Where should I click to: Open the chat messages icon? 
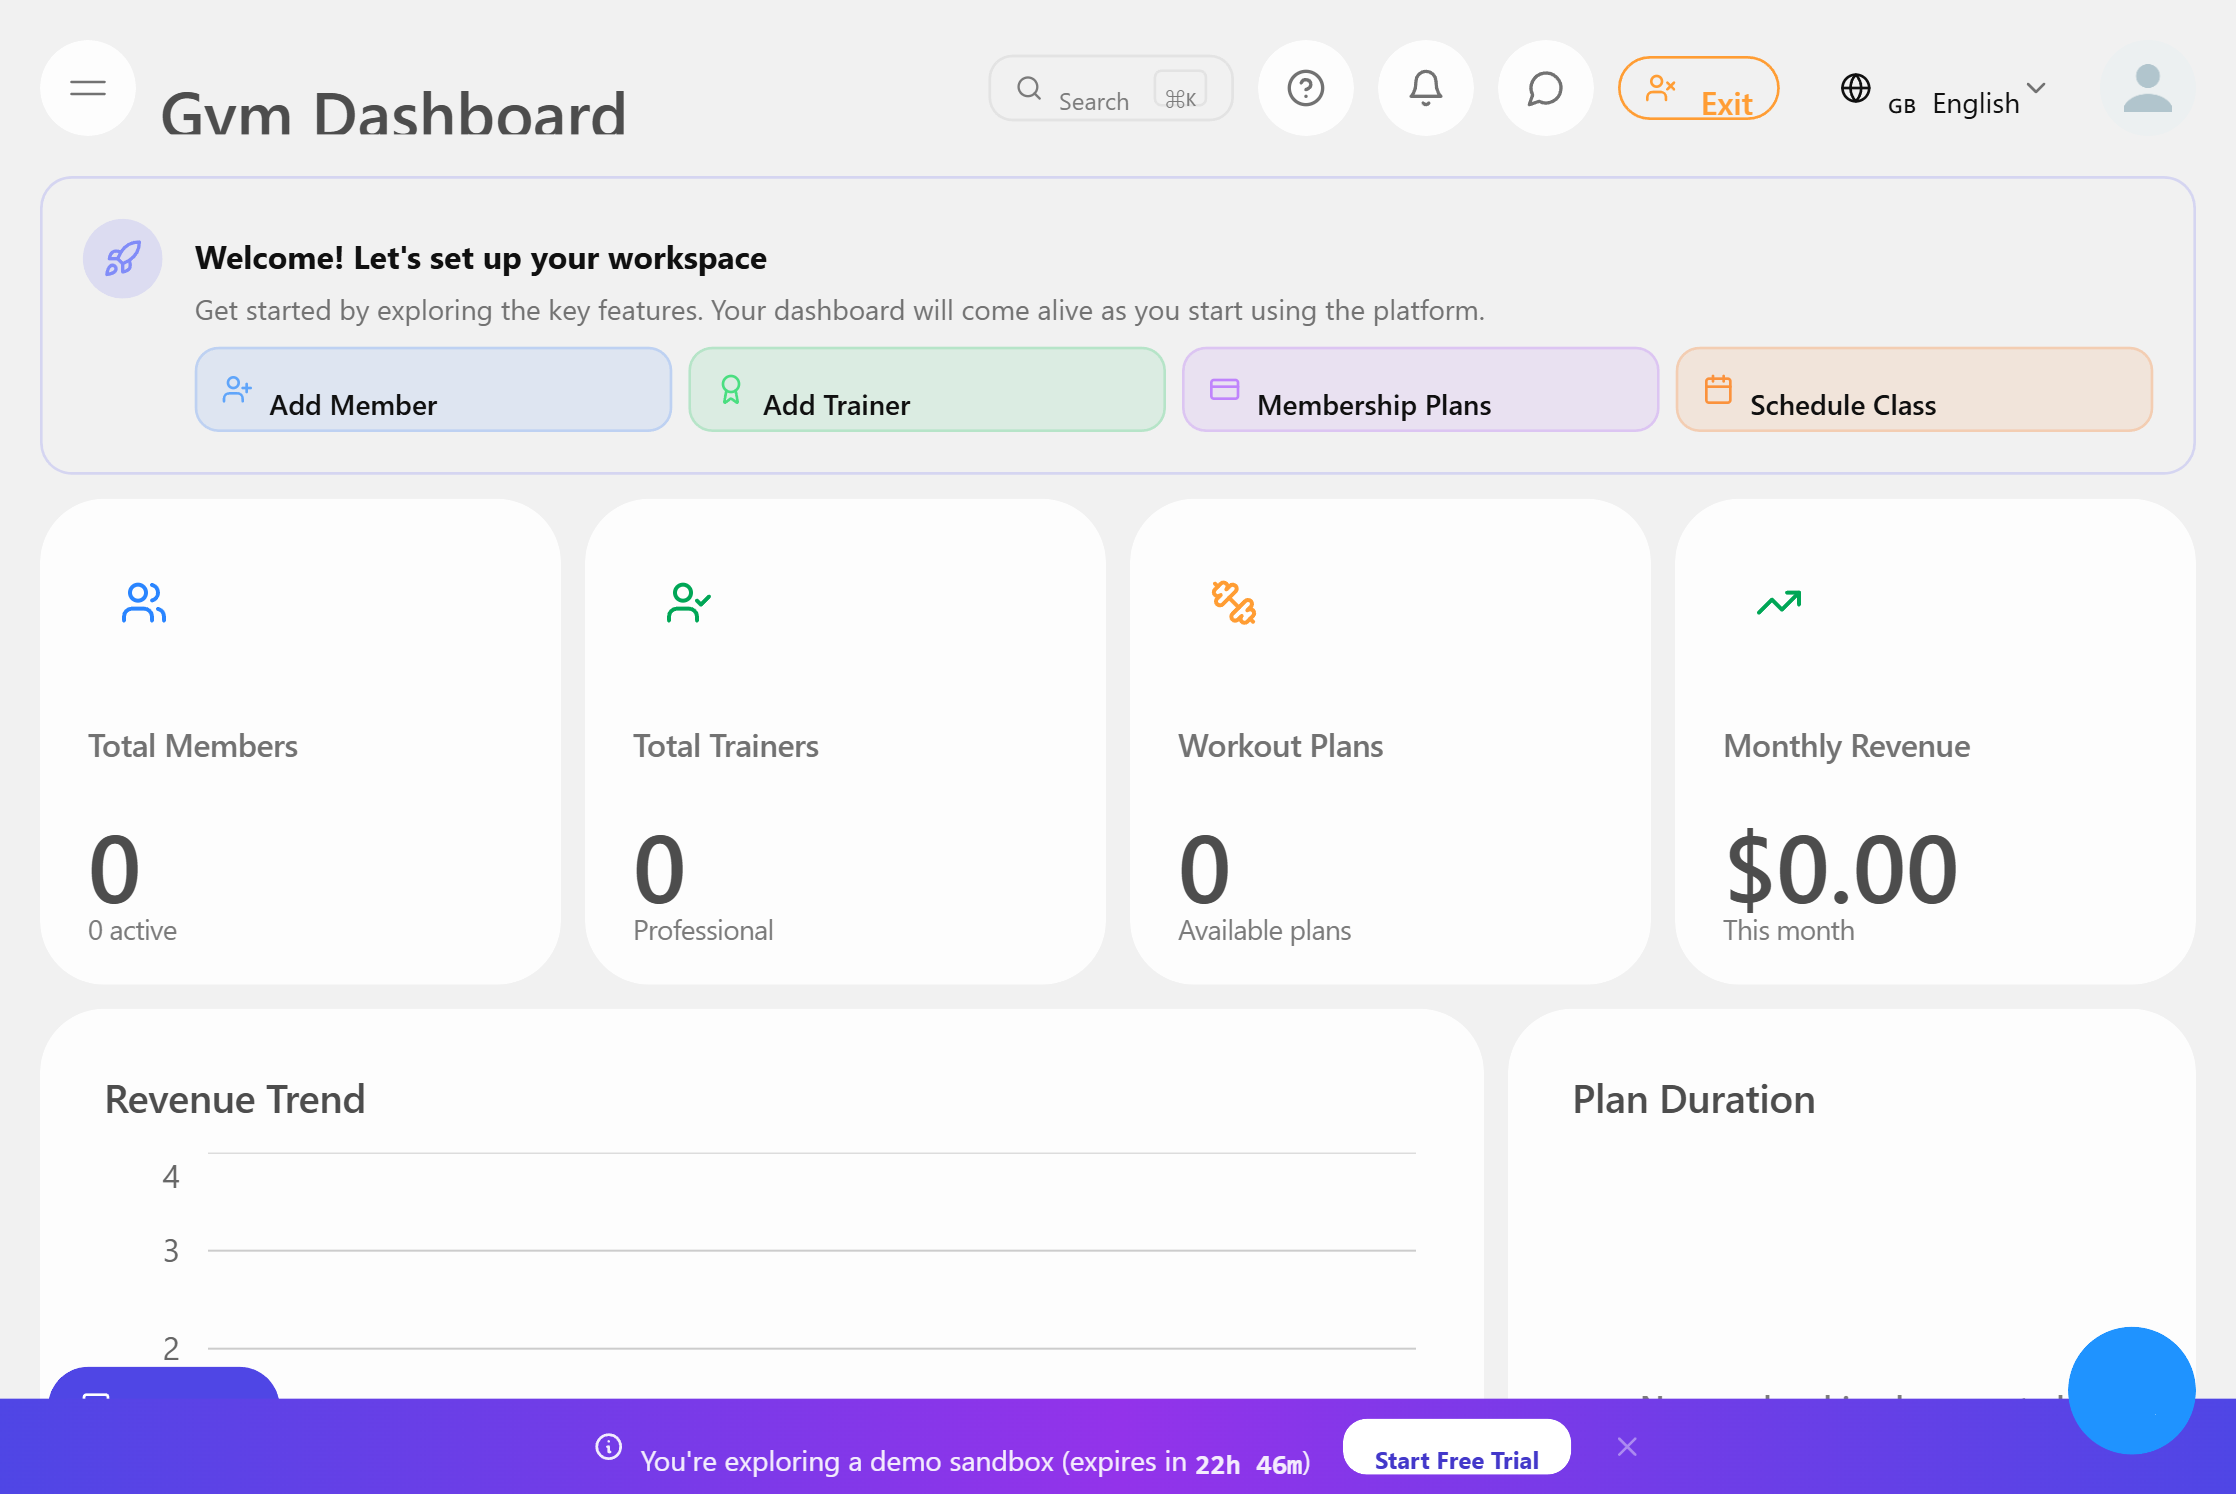click(x=1545, y=88)
